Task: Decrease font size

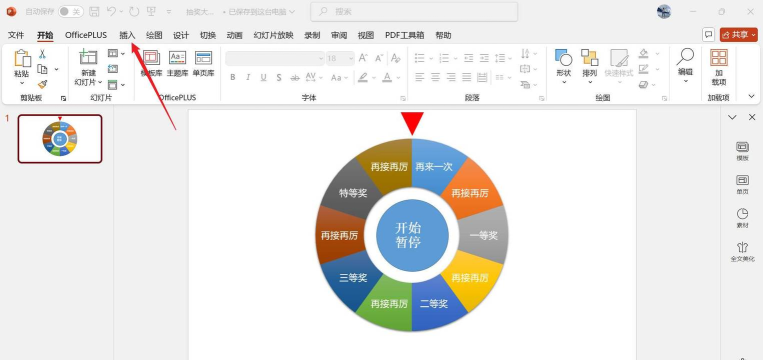Action: tap(379, 58)
